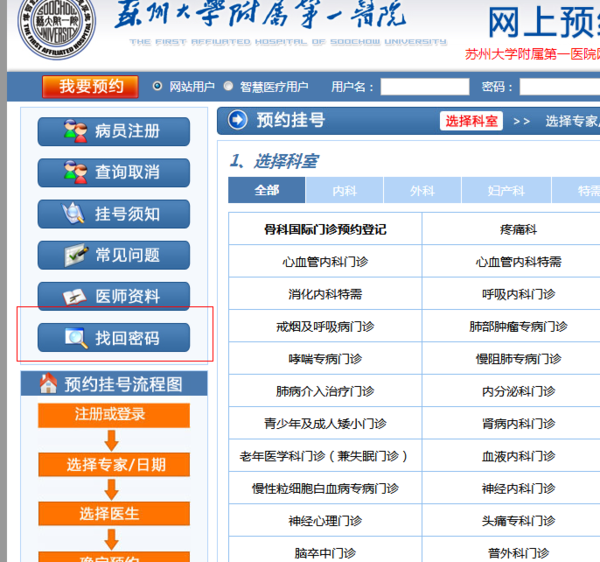This screenshot has width=600, height=562.
Task: Open 心血管内科门诊 department link
Action: click(324, 262)
